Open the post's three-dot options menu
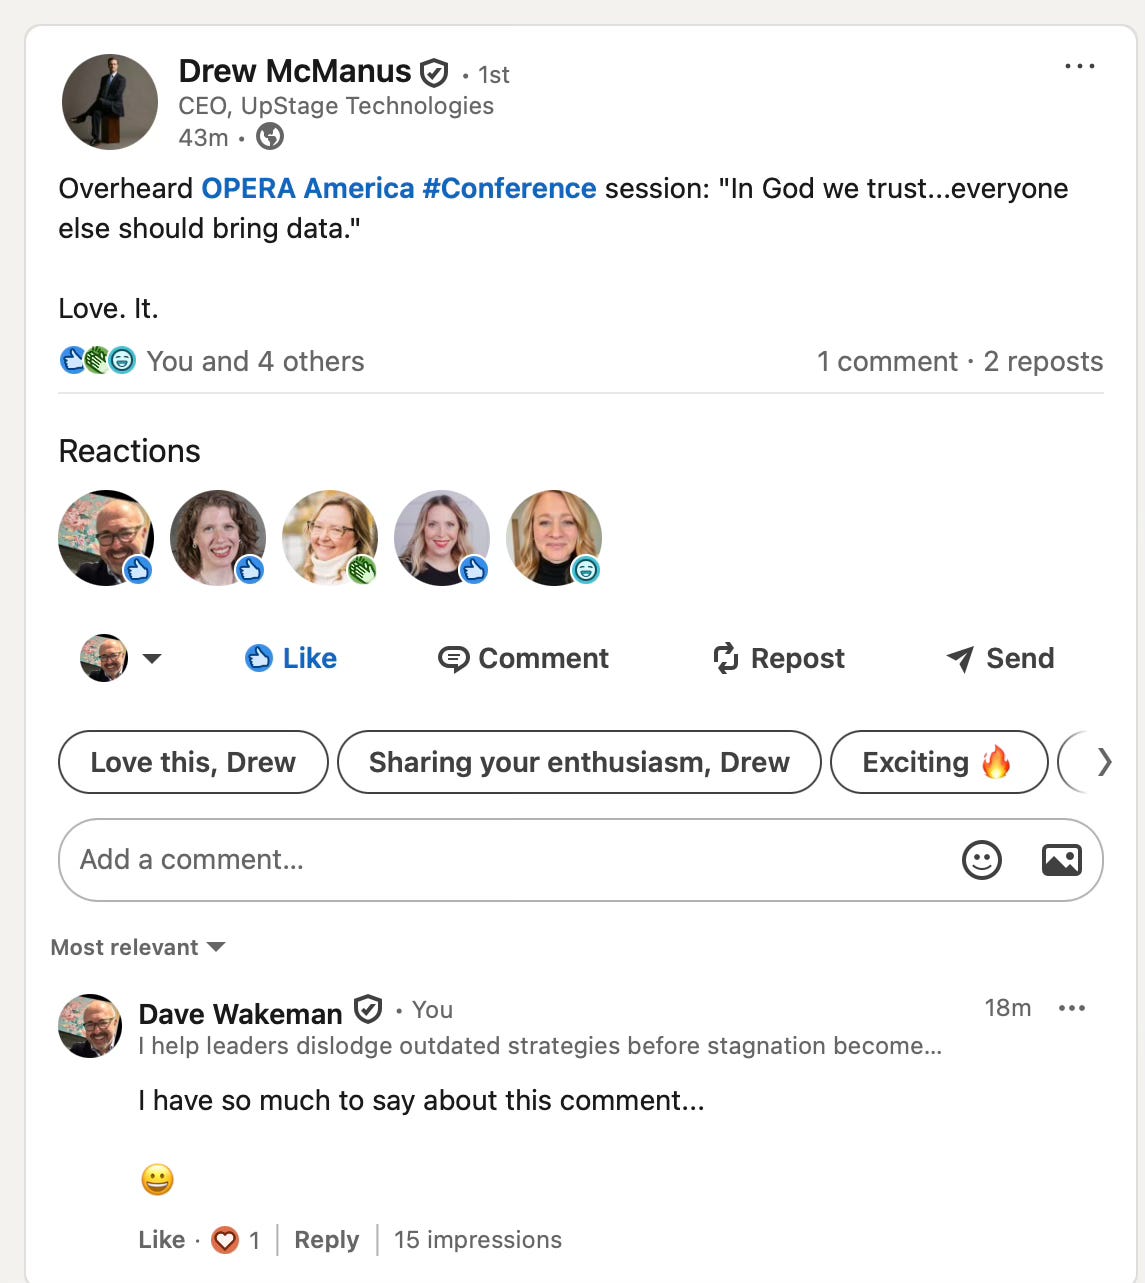The image size is (1145, 1283). pyautogui.click(x=1079, y=67)
